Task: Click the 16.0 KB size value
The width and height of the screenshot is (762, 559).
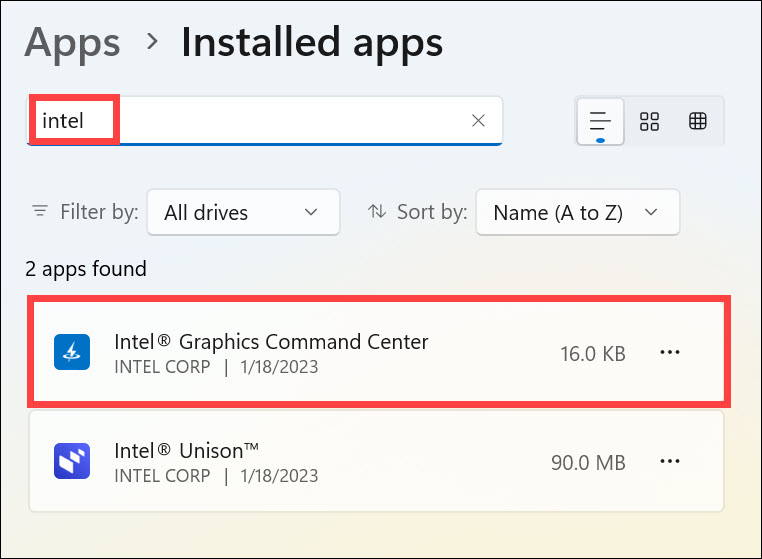Action: (593, 353)
